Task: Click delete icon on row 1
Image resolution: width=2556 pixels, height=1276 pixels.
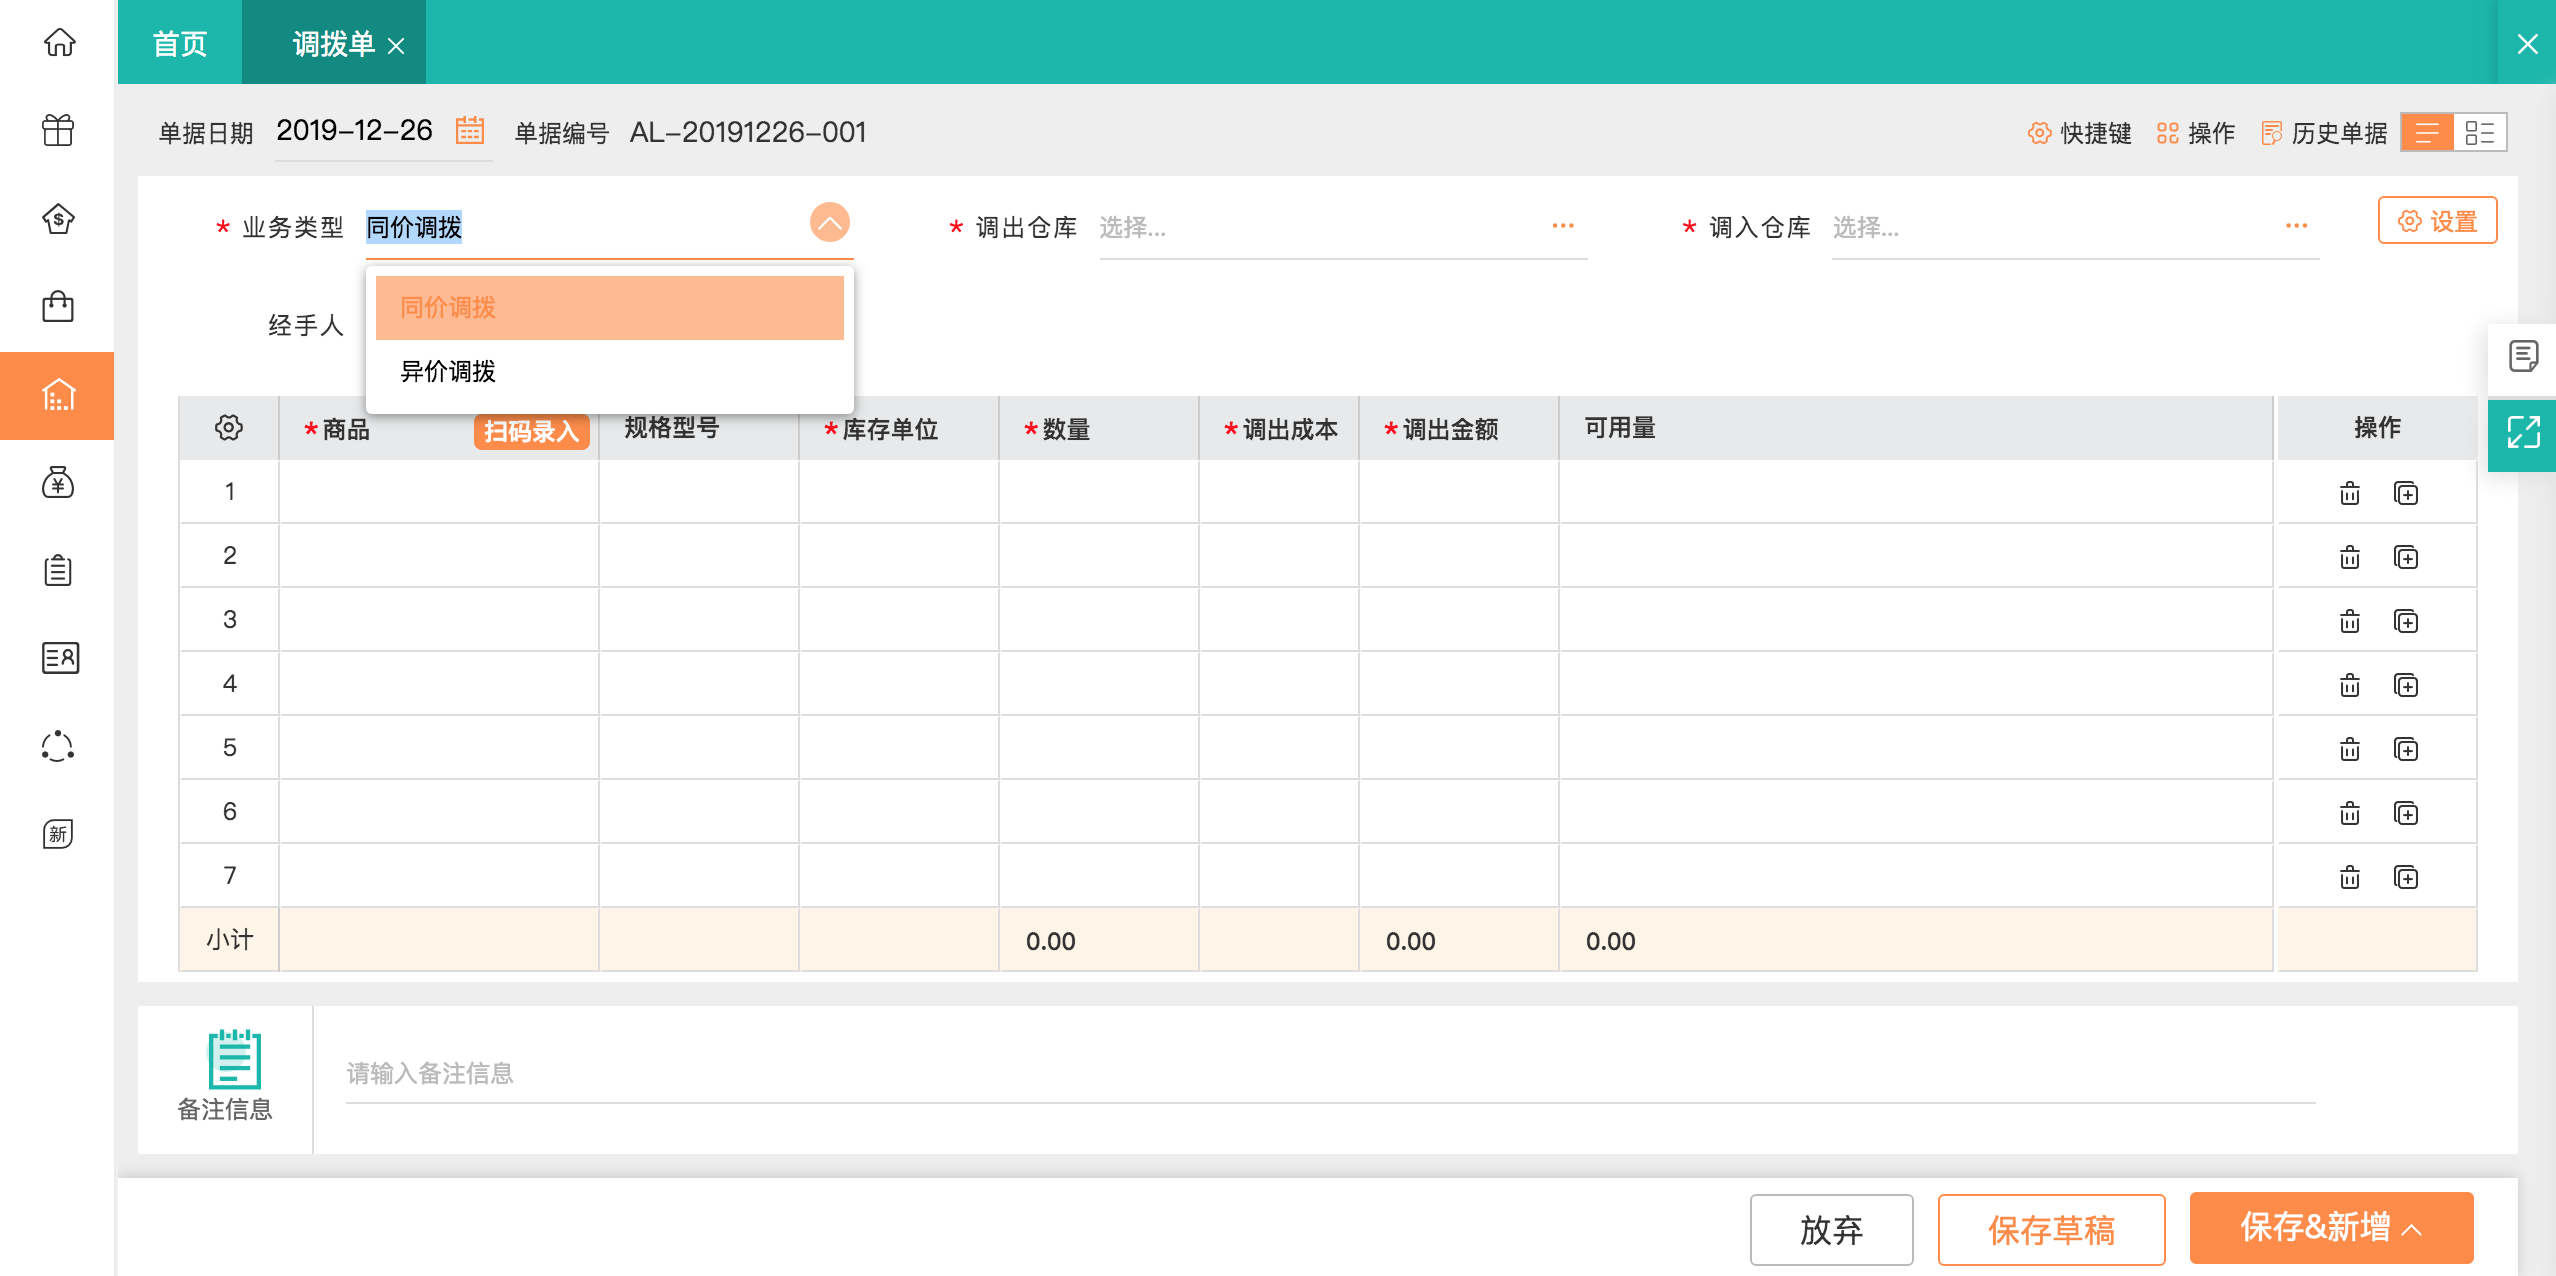Action: coord(2349,492)
